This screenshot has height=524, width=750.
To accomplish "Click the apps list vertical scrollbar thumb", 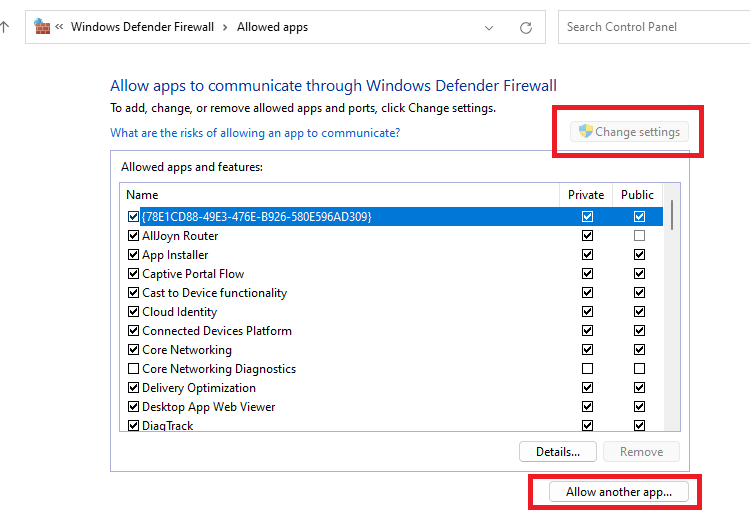I will click(x=672, y=215).
